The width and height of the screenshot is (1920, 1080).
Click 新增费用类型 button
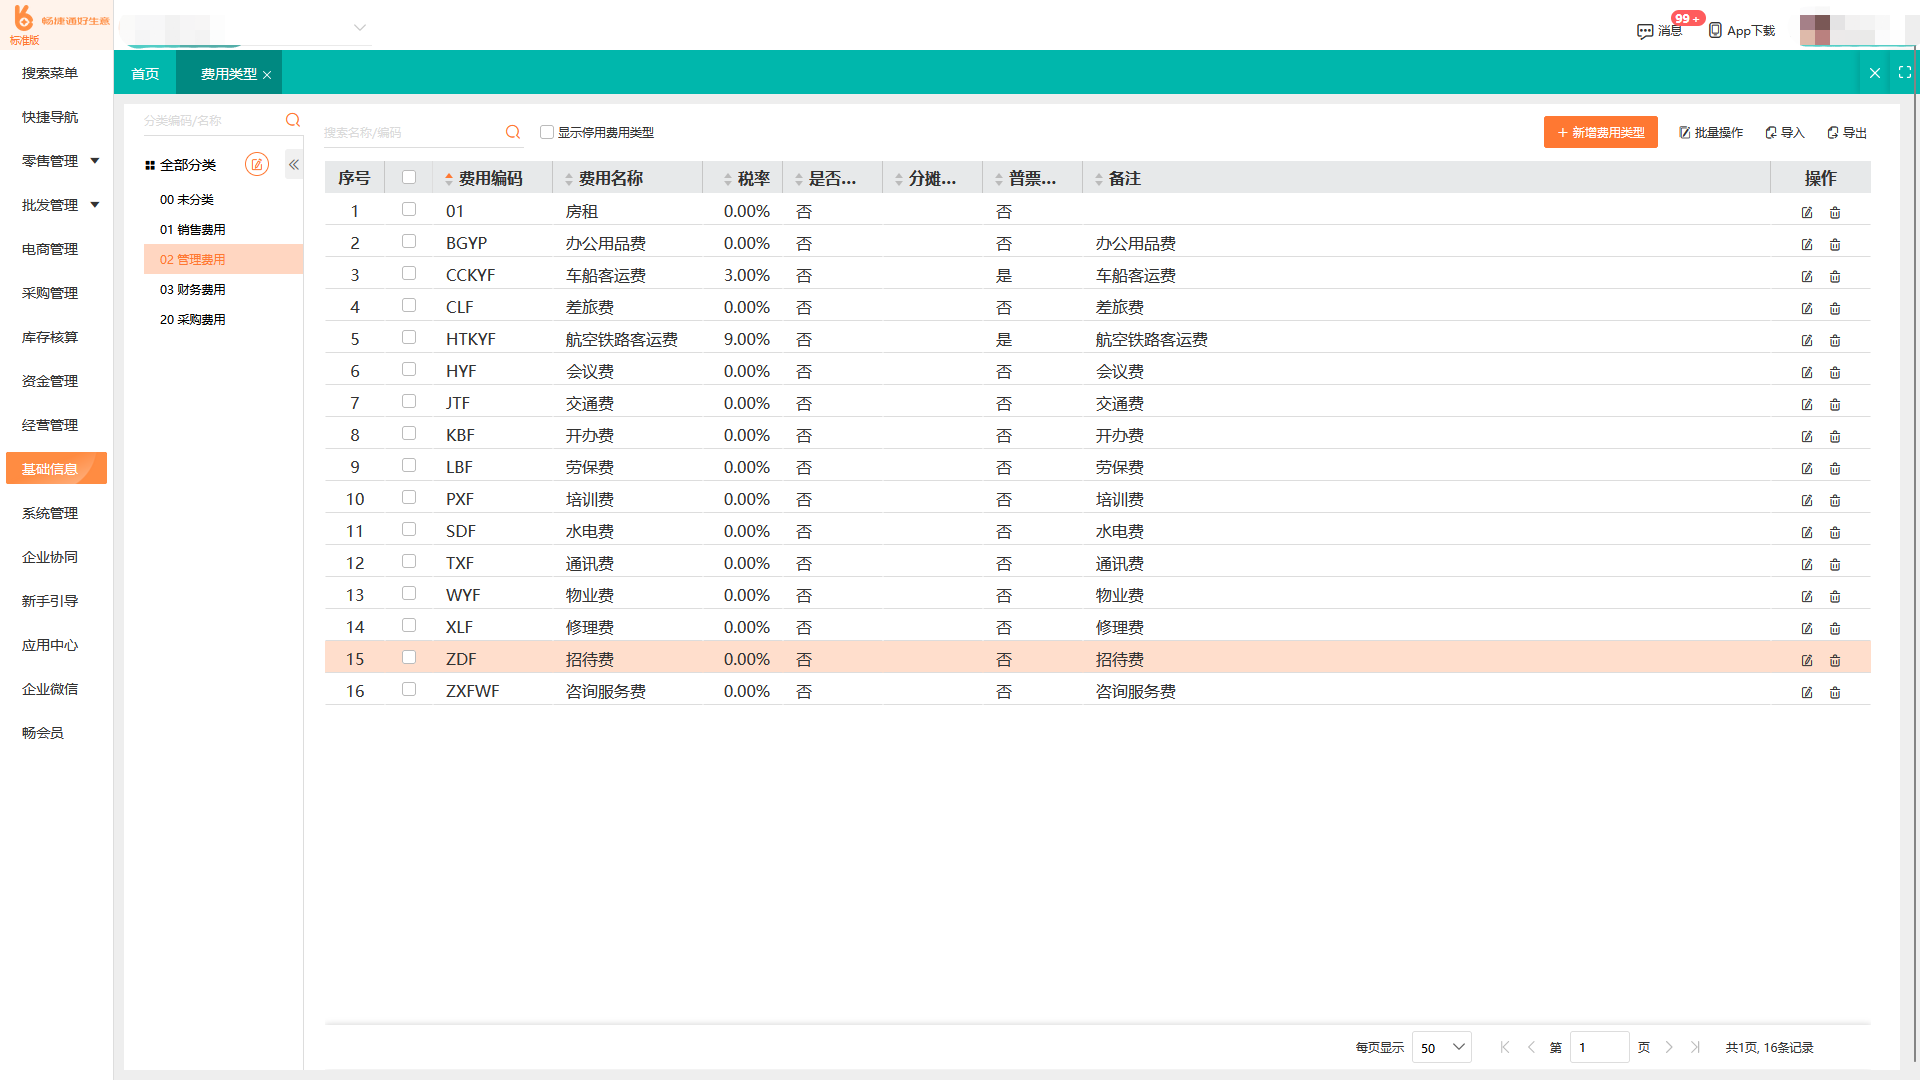1600,131
